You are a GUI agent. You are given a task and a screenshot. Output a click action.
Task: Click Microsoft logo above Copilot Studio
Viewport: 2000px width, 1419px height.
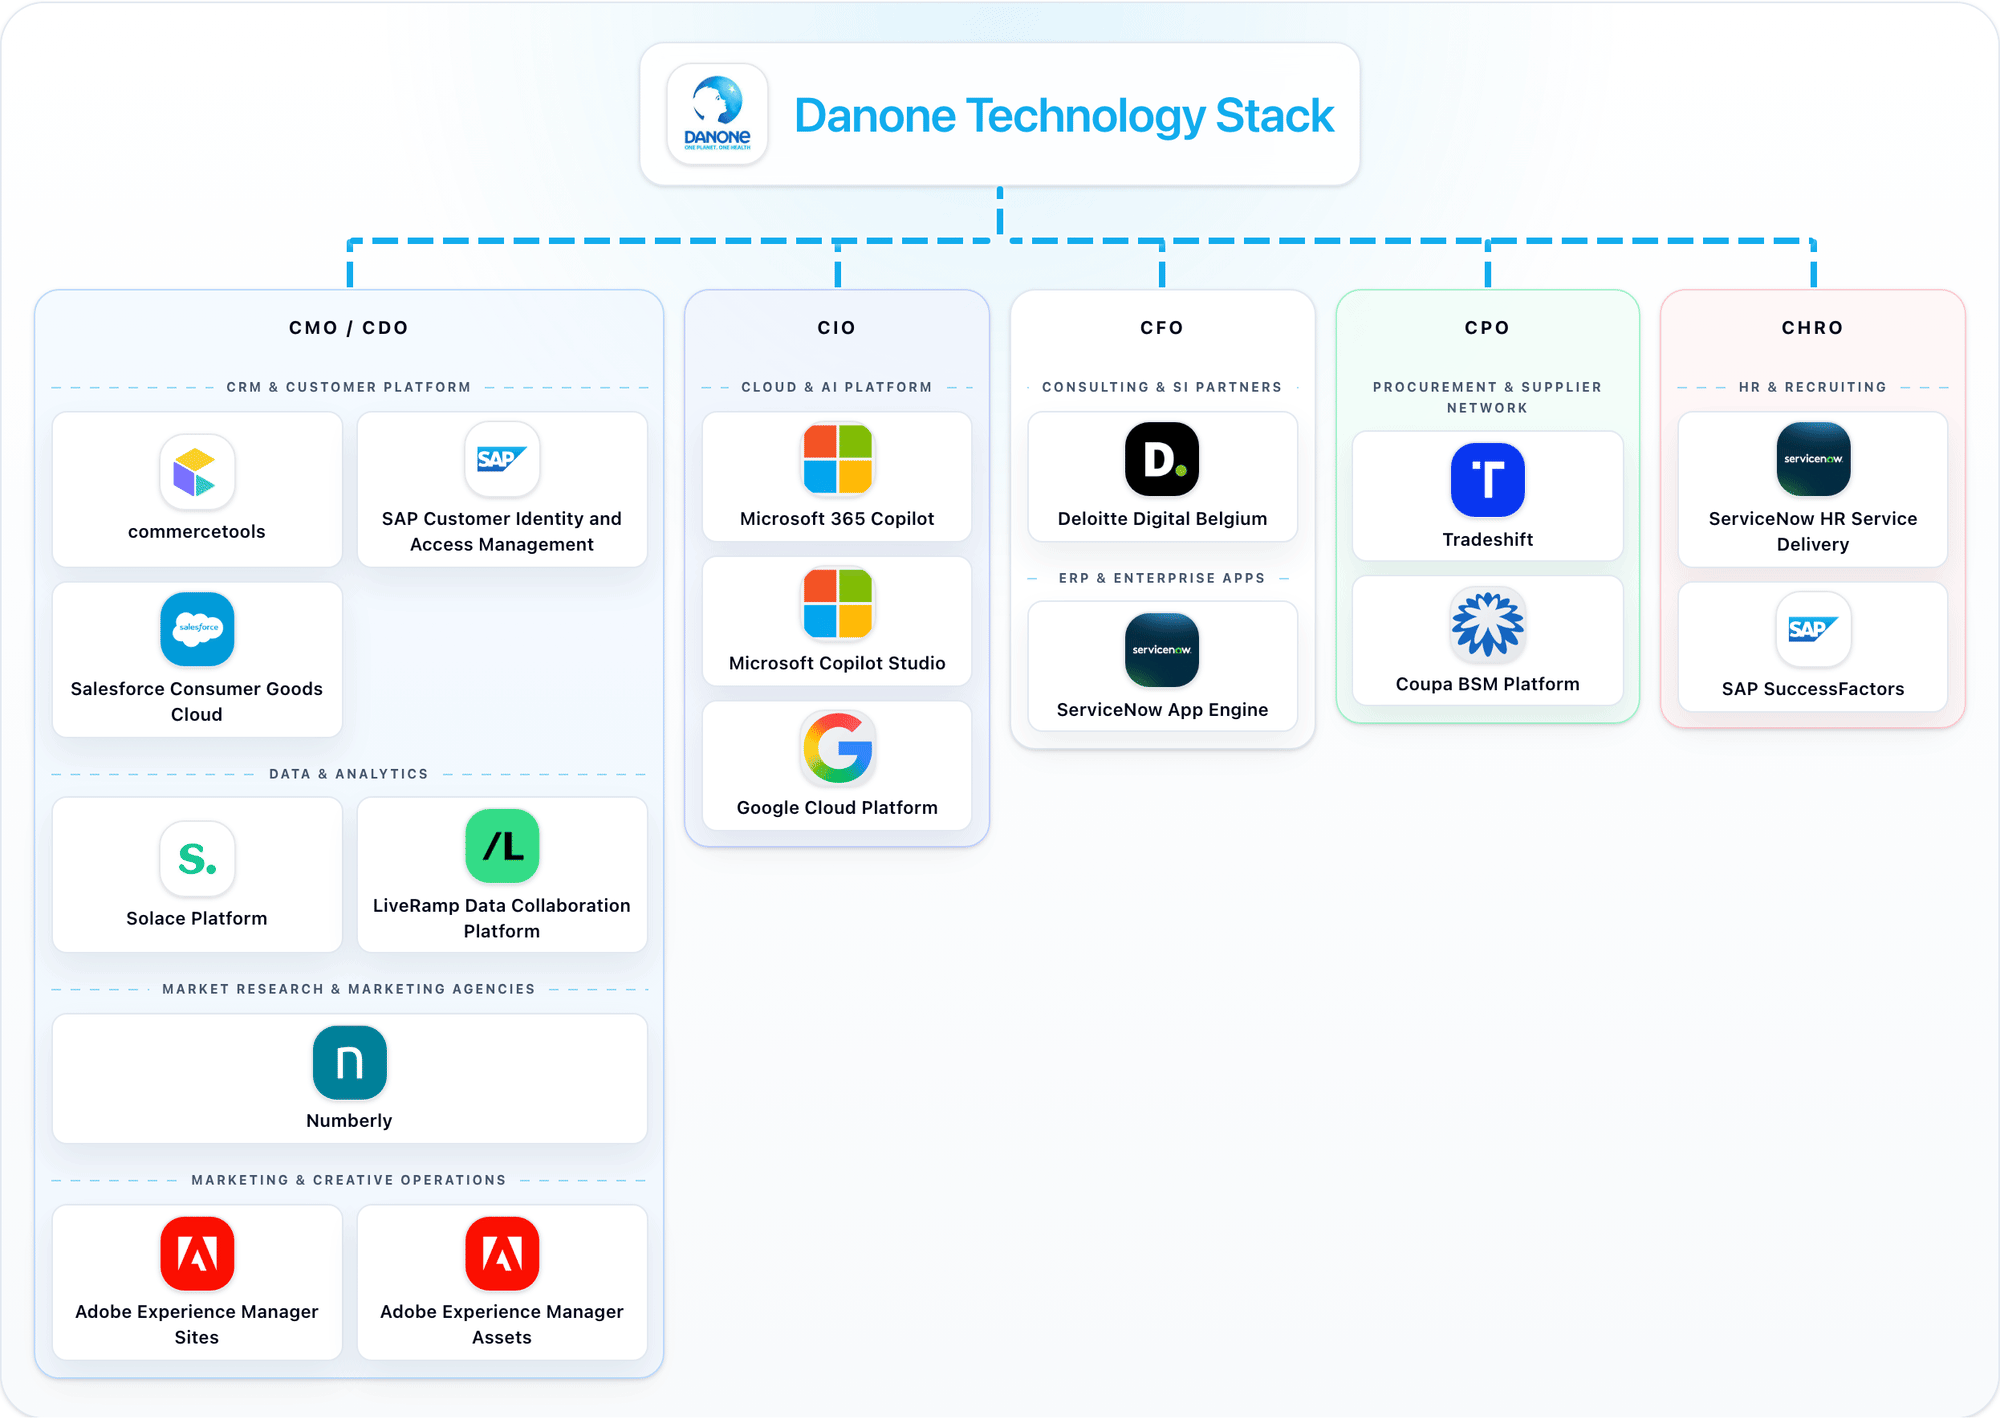click(837, 603)
